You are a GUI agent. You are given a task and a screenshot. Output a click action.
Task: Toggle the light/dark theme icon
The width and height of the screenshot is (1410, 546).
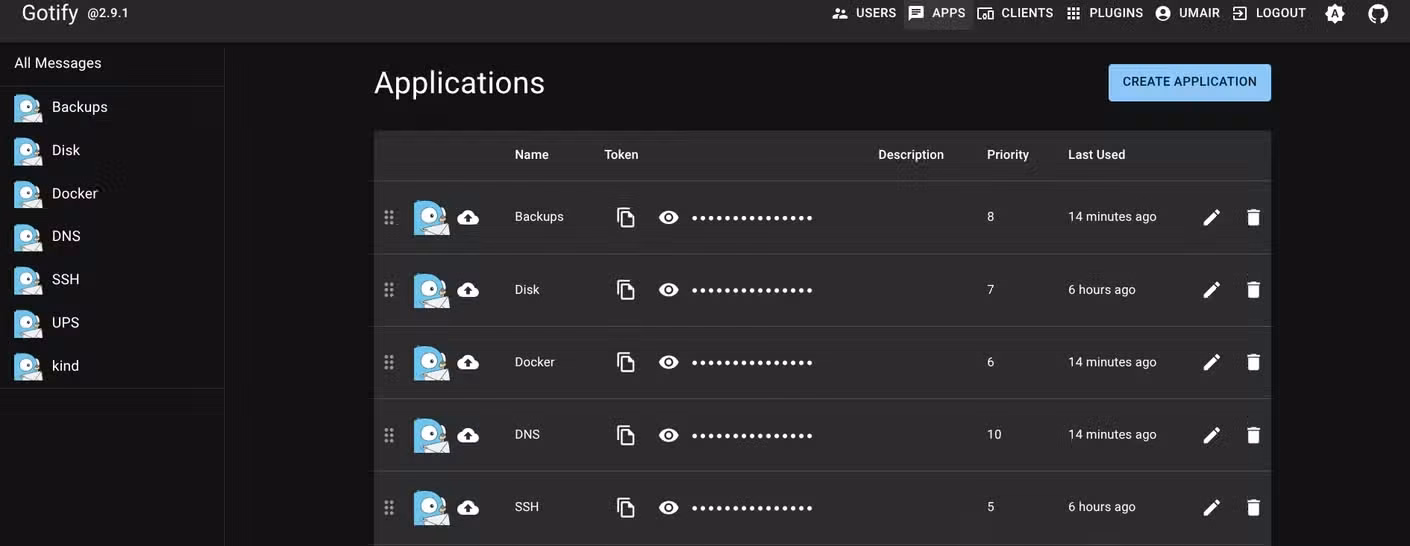[x=1334, y=14]
